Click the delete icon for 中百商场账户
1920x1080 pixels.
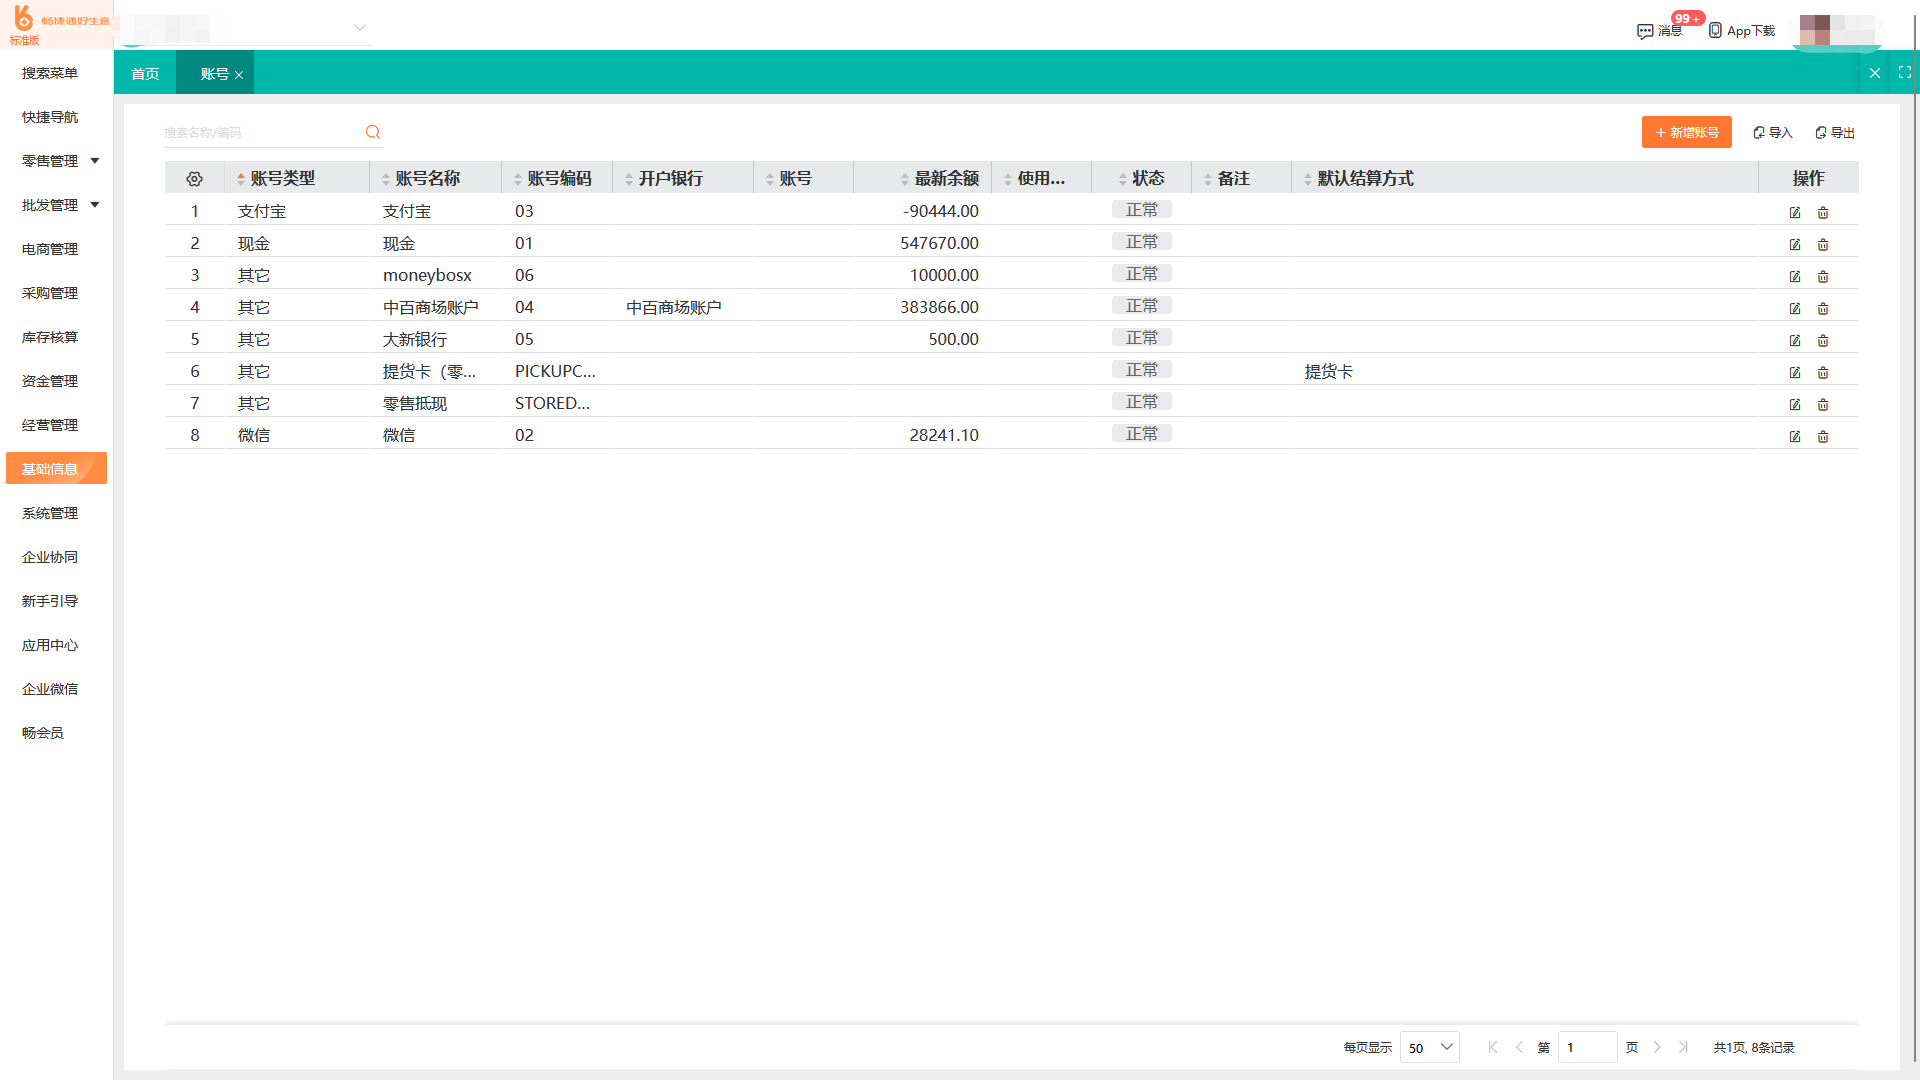coord(1822,306)
